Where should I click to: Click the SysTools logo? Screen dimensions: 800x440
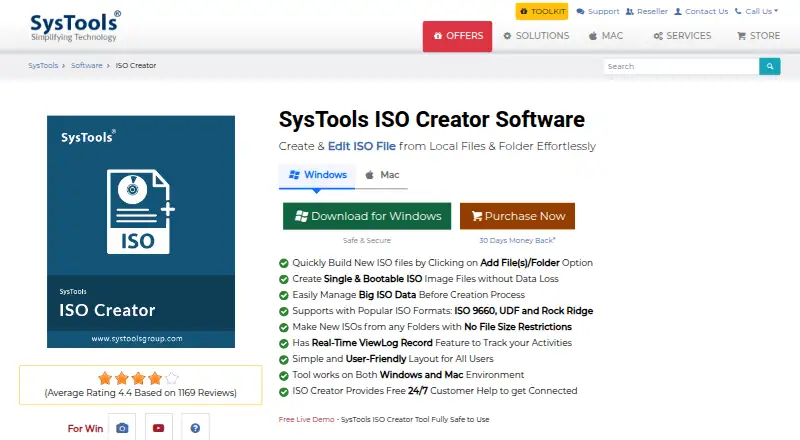(75, 27)
